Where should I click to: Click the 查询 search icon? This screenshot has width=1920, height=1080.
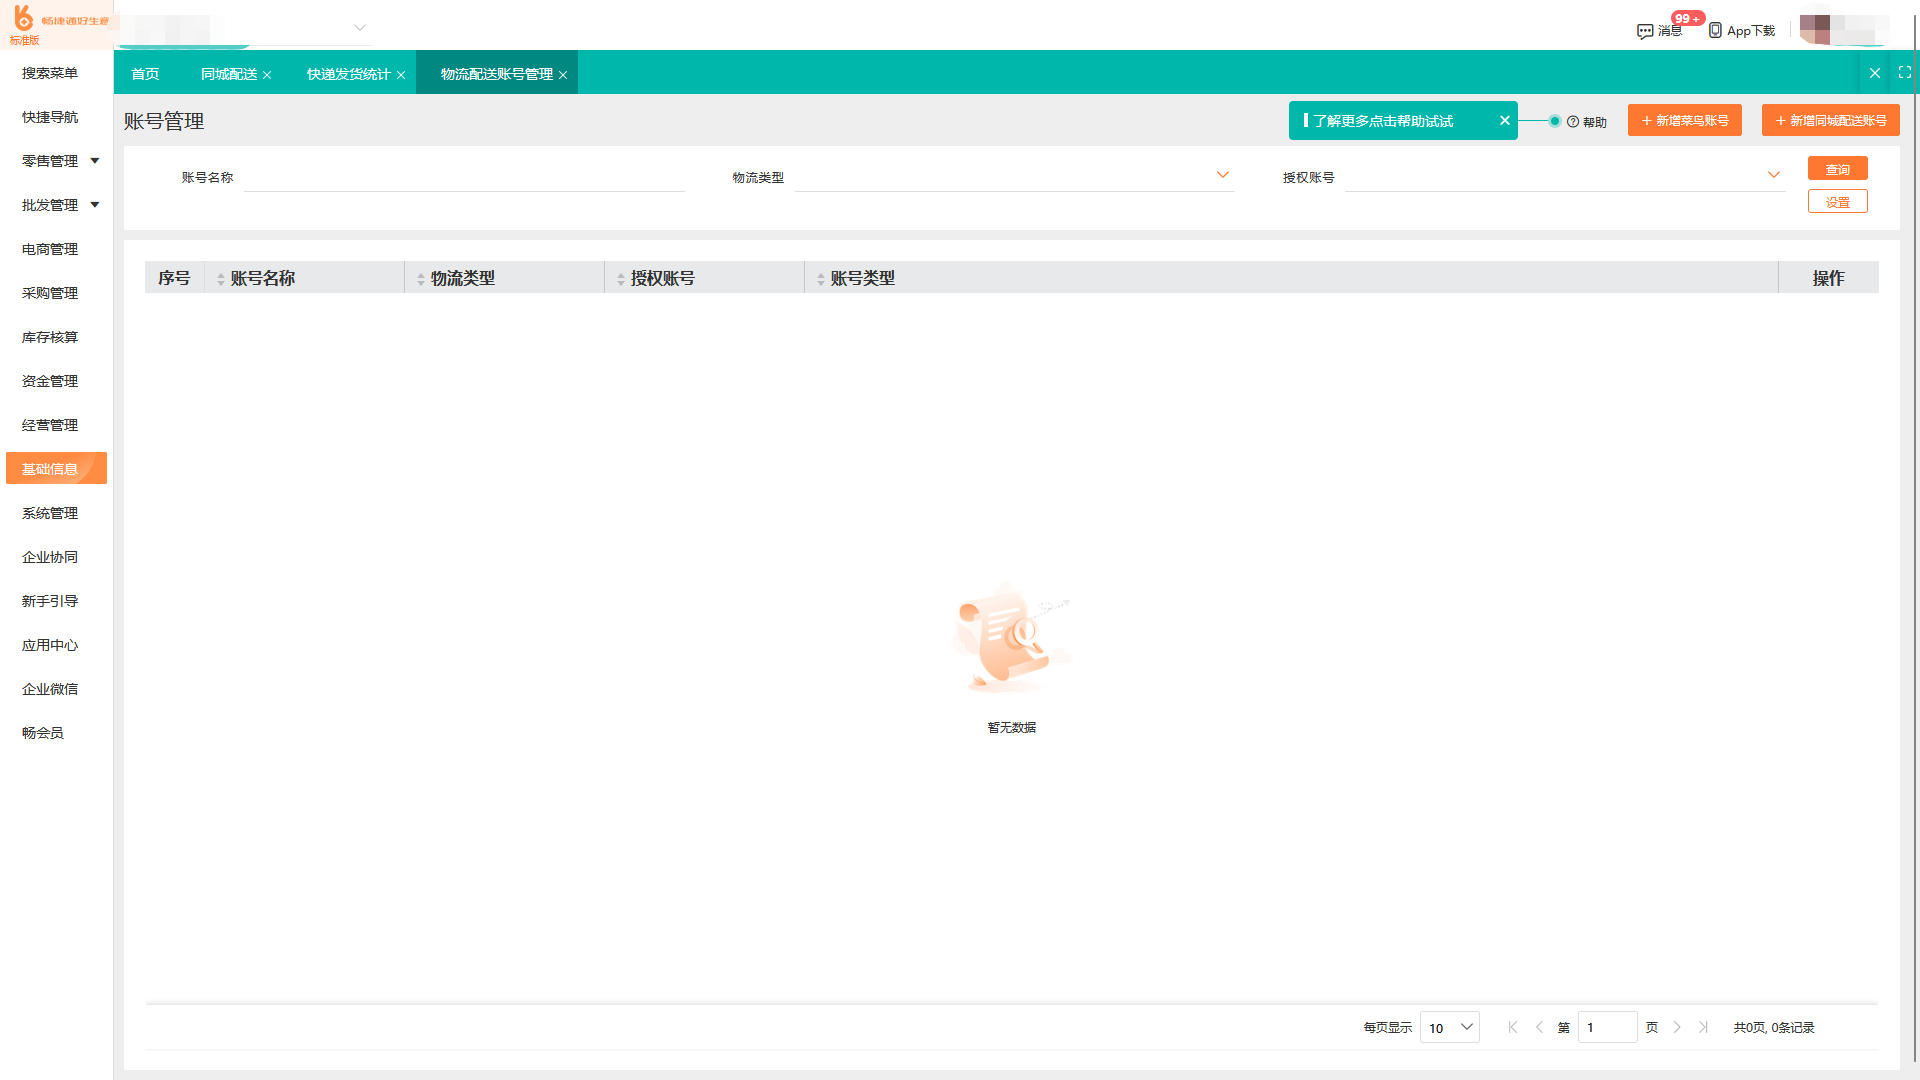(x=1837, y=169)
